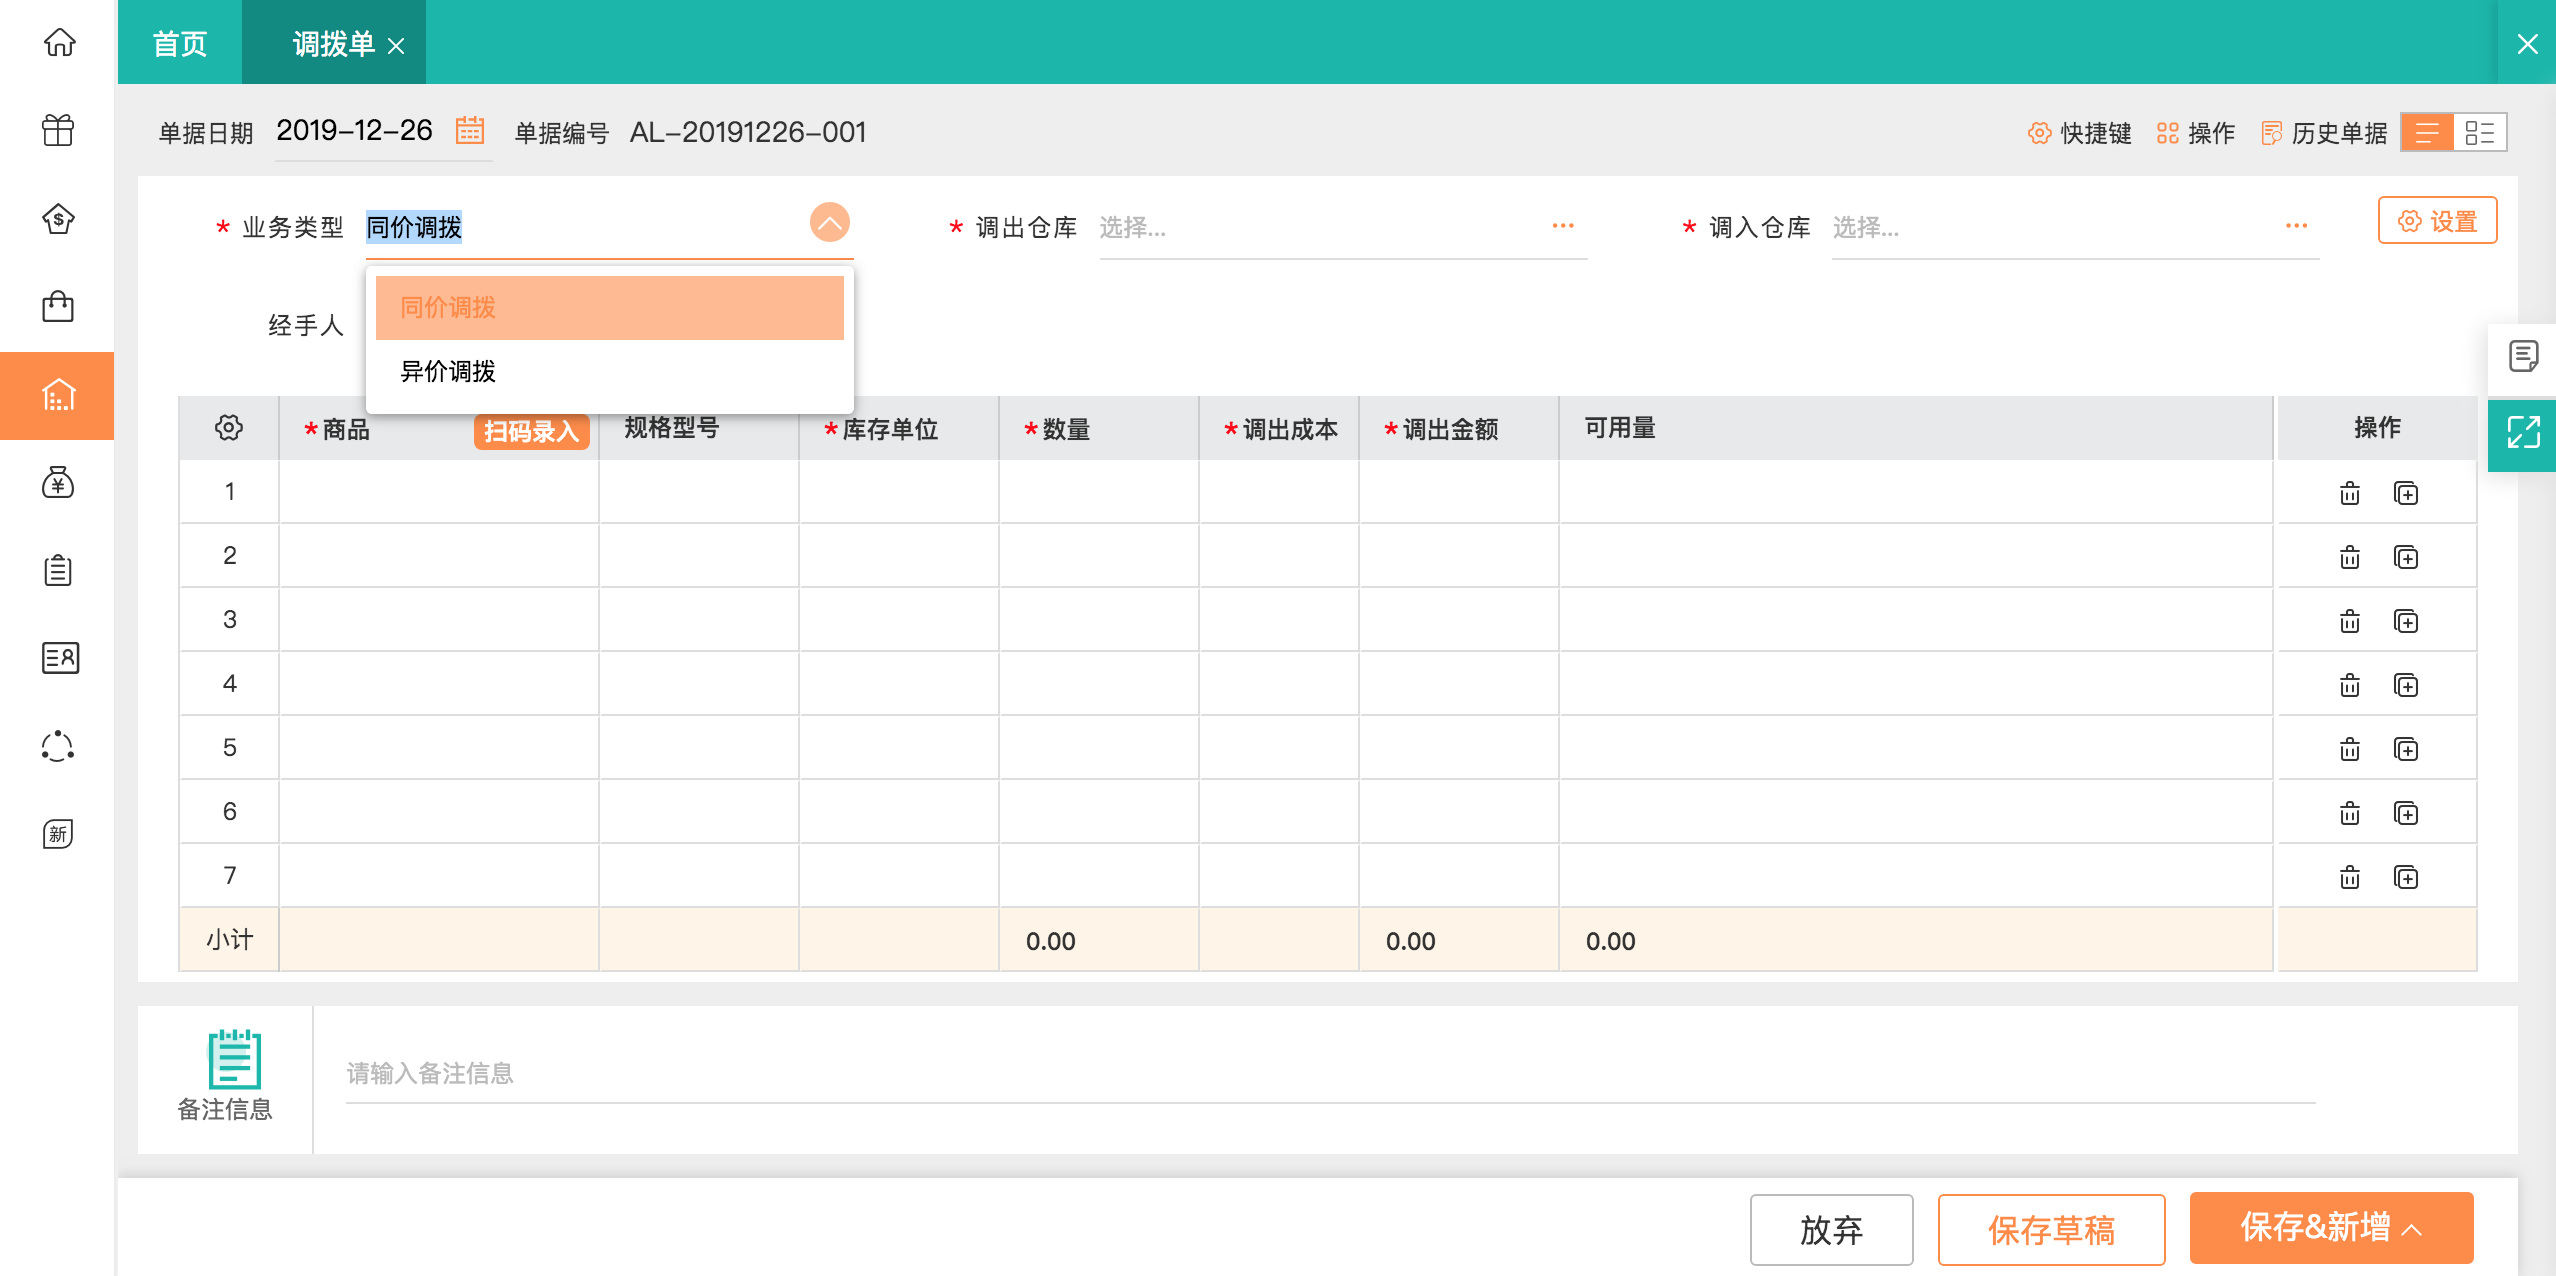Screen dimensions: 2556x1276
Task: Click the 扫码录入 barcode scan icon
Action: (527, 429)
